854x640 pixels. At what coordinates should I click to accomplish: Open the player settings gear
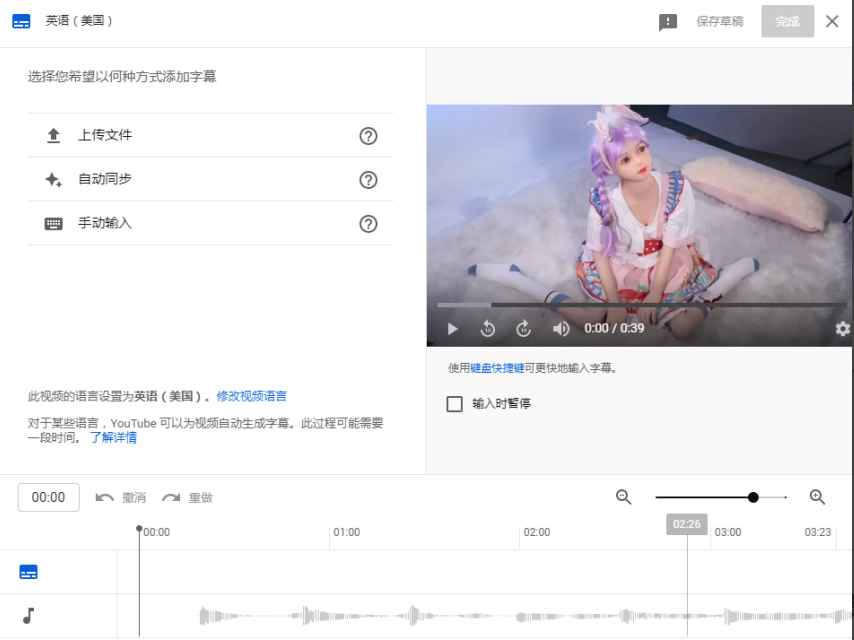tap(843, 328)
